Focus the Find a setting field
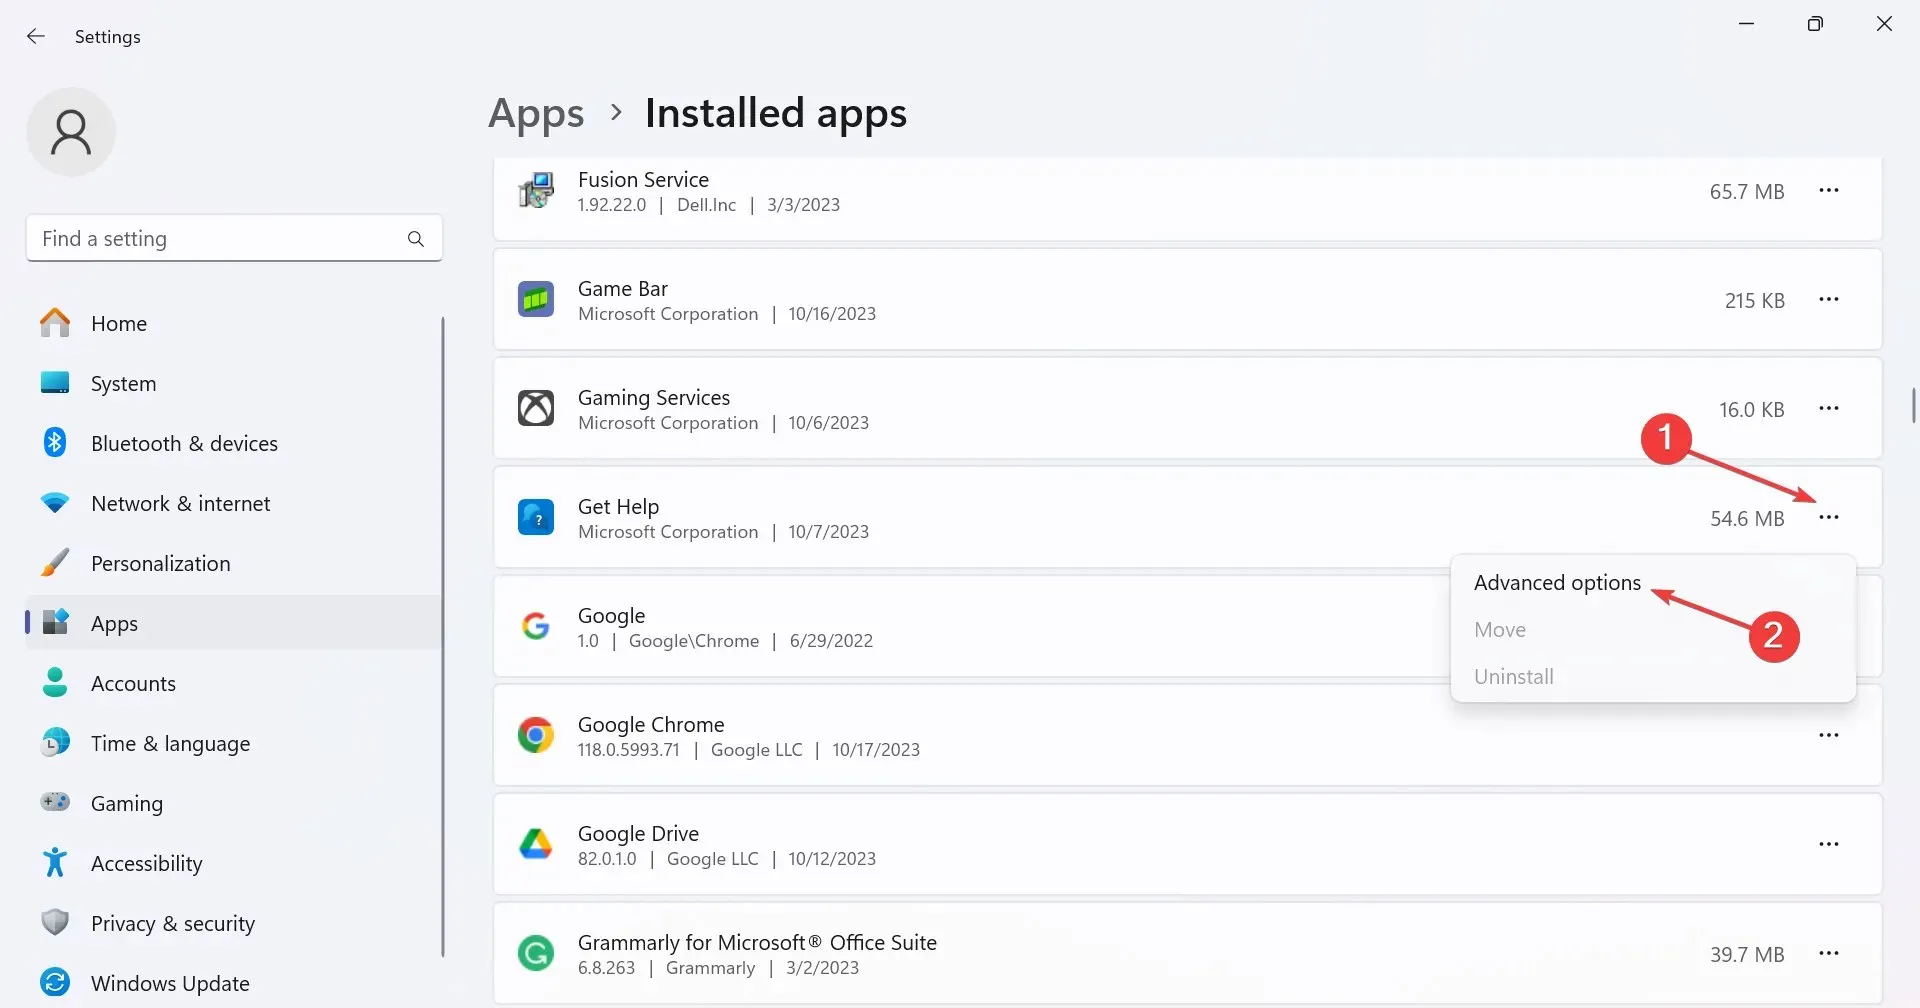This screenshot has width=1920, height=1008. [234, 238]
